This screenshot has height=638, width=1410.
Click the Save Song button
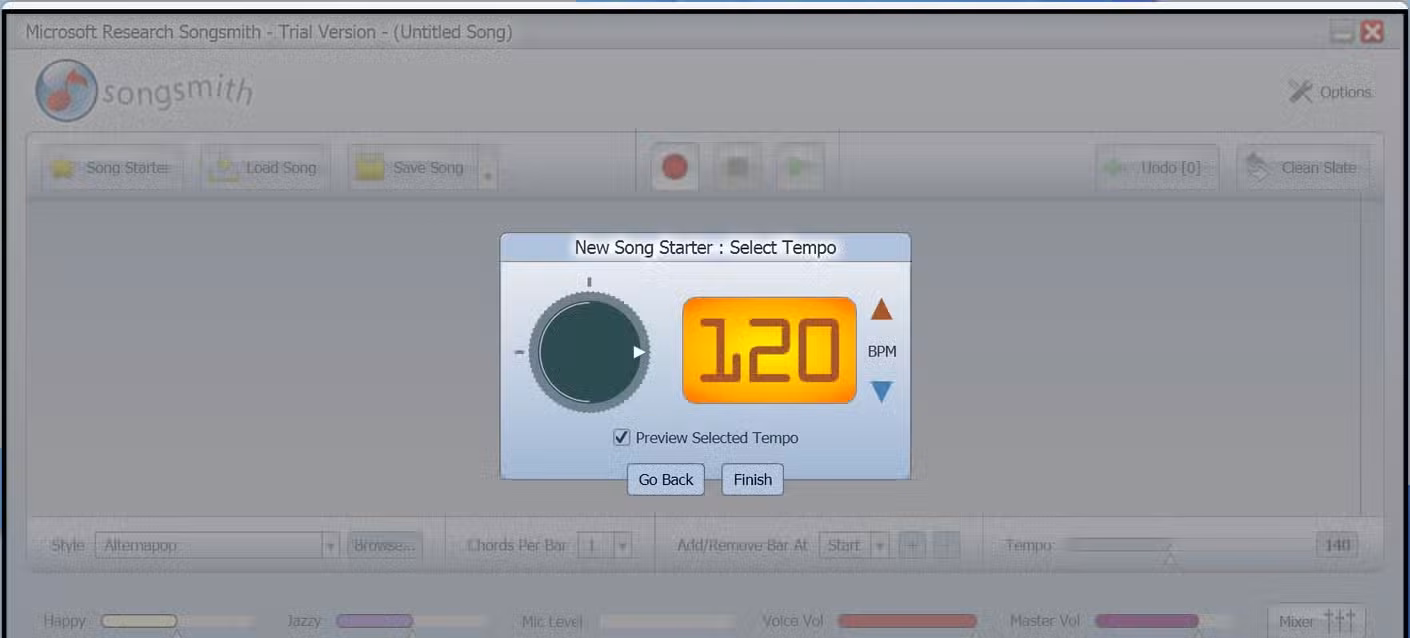tap(412, 168)
